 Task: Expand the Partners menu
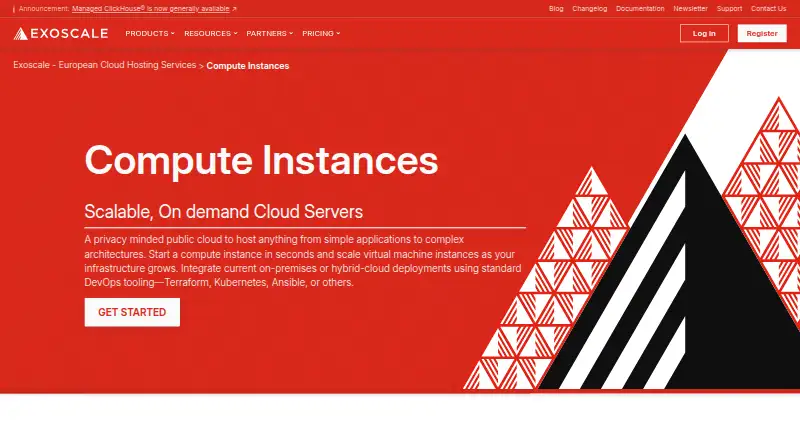269,34
